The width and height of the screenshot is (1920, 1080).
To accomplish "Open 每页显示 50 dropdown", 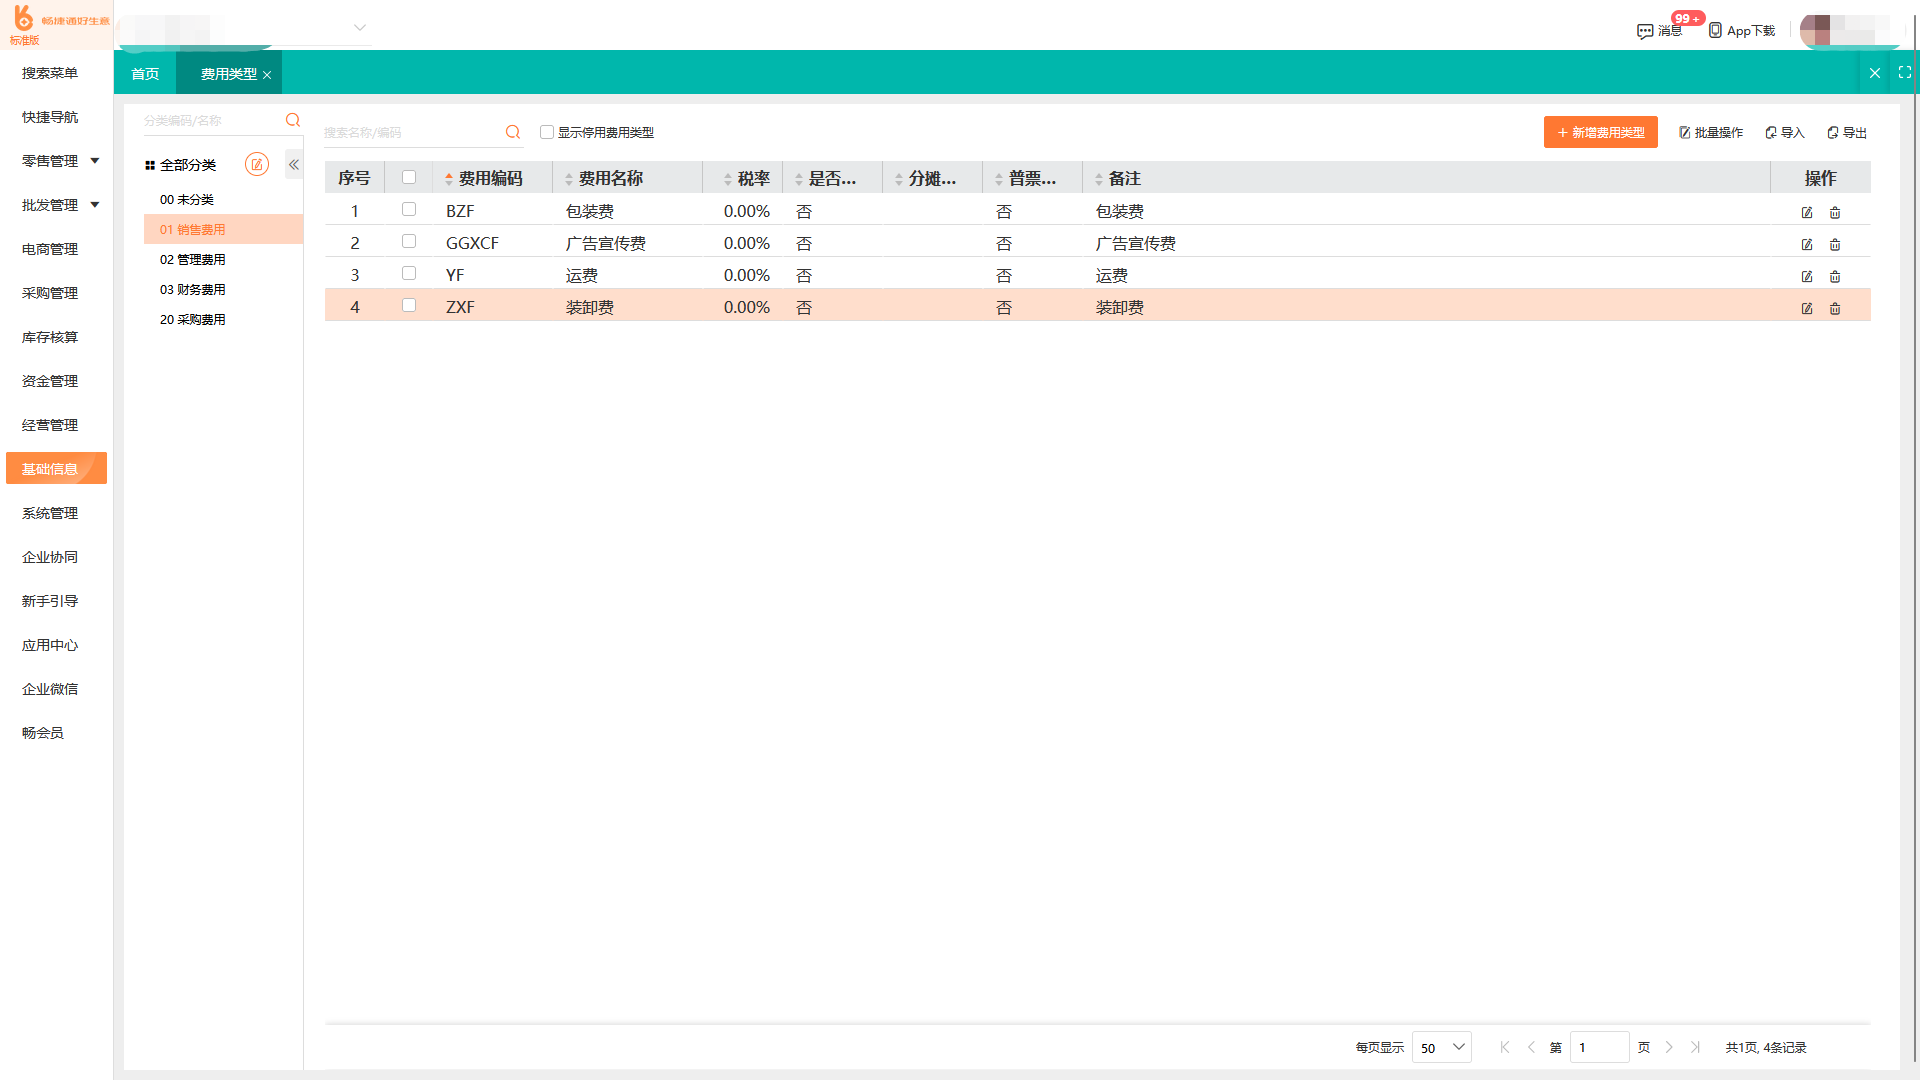I will click(1439, 1047).
